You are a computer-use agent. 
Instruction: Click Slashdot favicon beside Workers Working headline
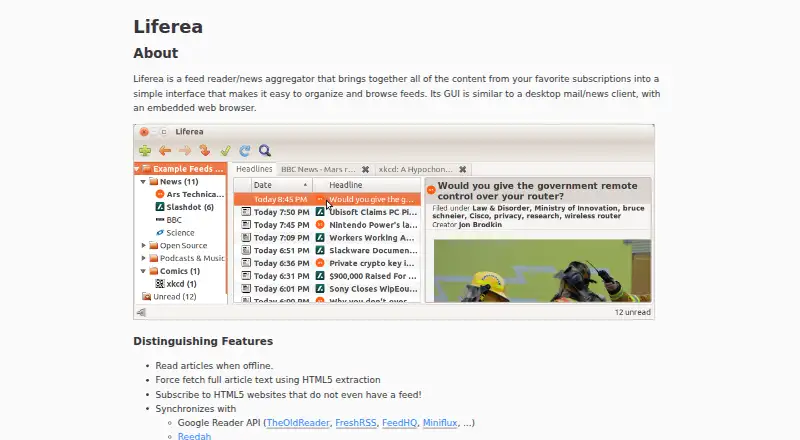tap(320, 237)
